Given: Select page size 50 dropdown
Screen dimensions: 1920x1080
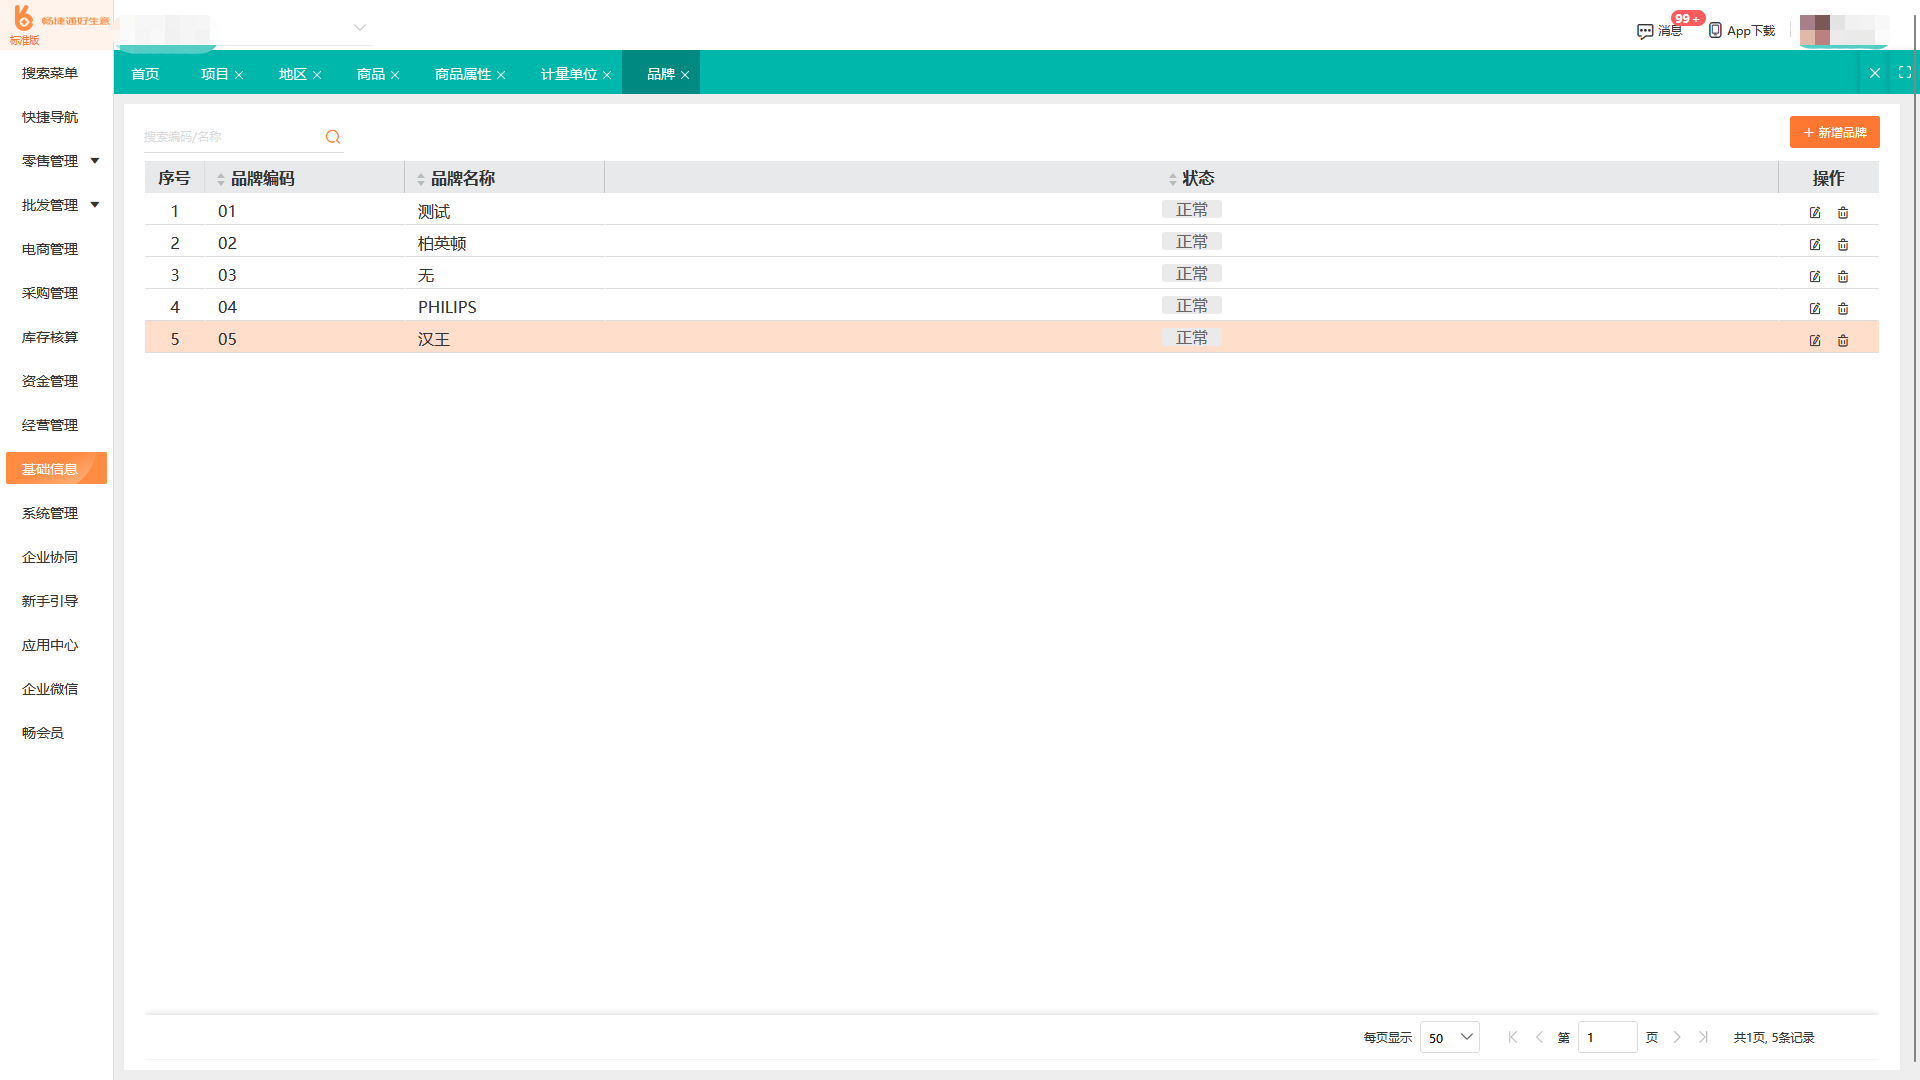Looking at the screenshot, I should 1449,1038.
